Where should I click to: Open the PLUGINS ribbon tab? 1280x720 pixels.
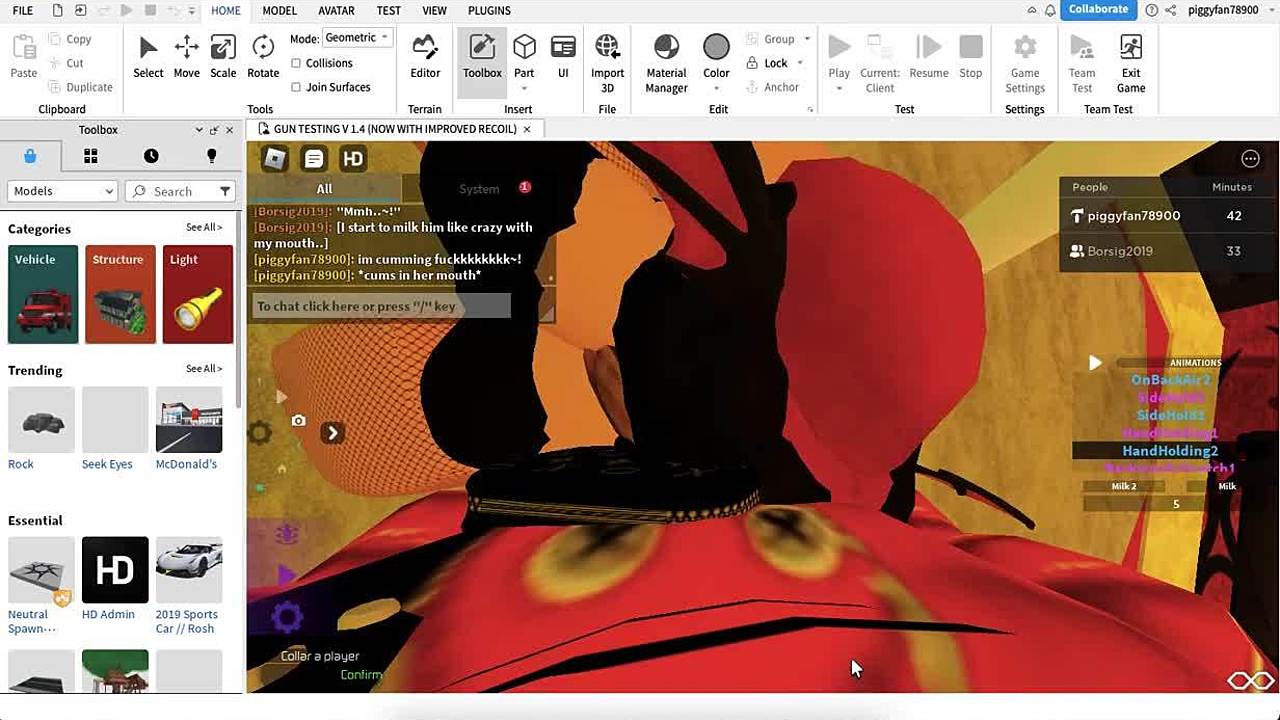tap(489, 10)
